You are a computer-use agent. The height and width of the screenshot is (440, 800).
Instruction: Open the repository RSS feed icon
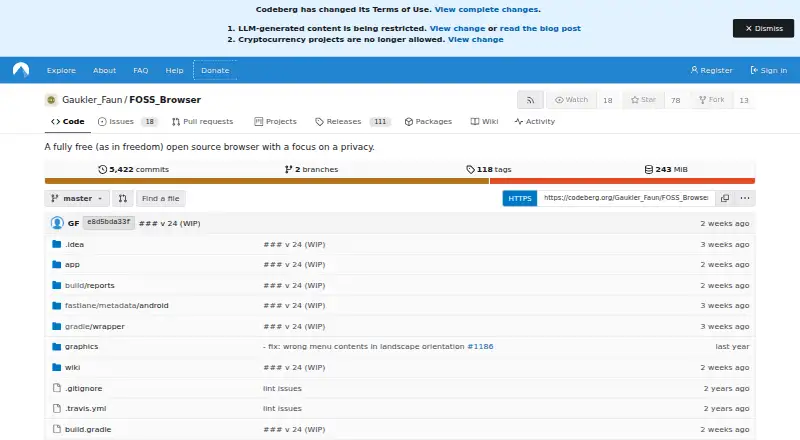click(x=530, y=100)
